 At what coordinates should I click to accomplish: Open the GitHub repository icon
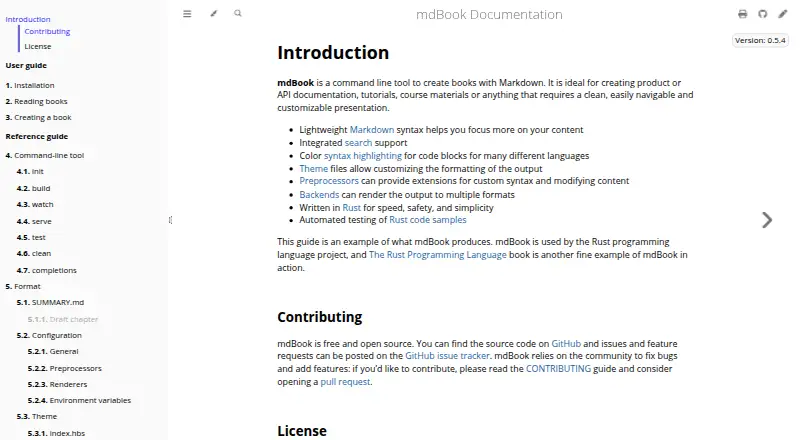click(x=762, y=14)
